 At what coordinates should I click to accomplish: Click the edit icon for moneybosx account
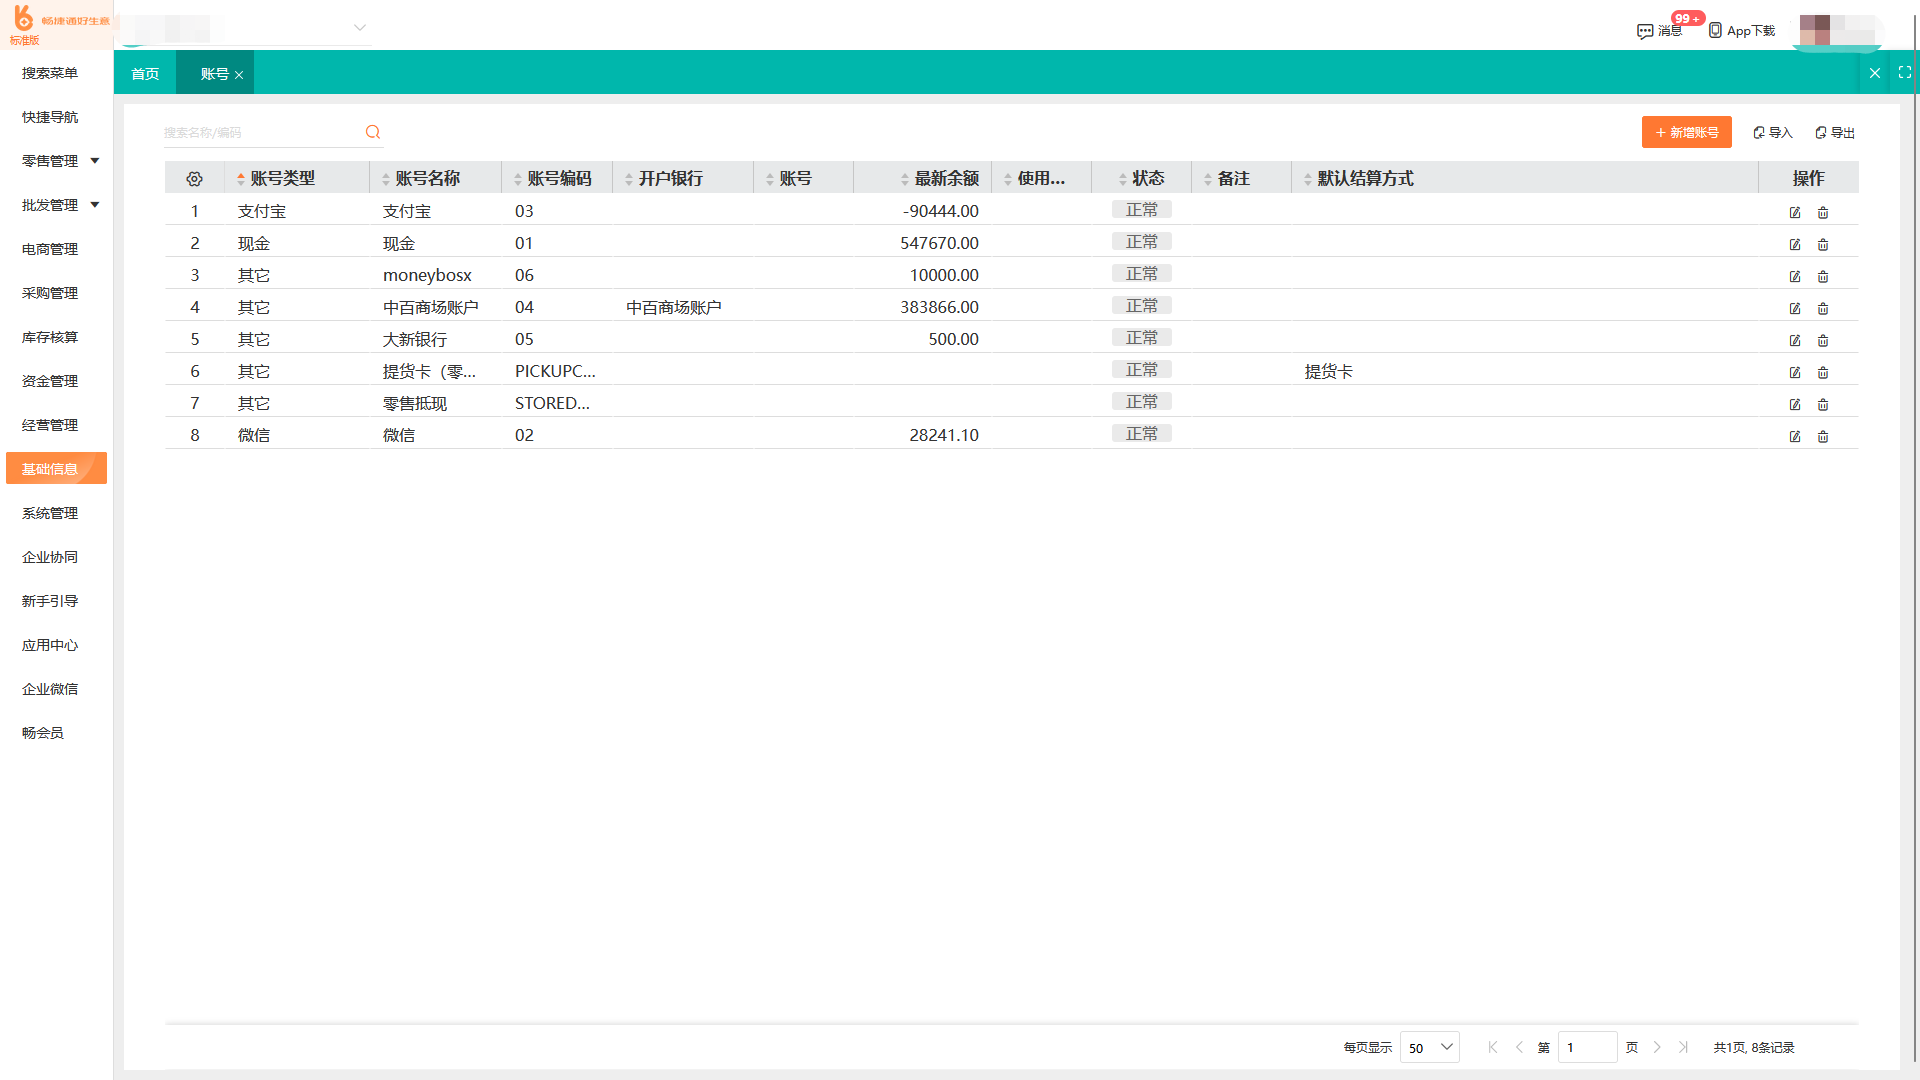click(1795, 276)
